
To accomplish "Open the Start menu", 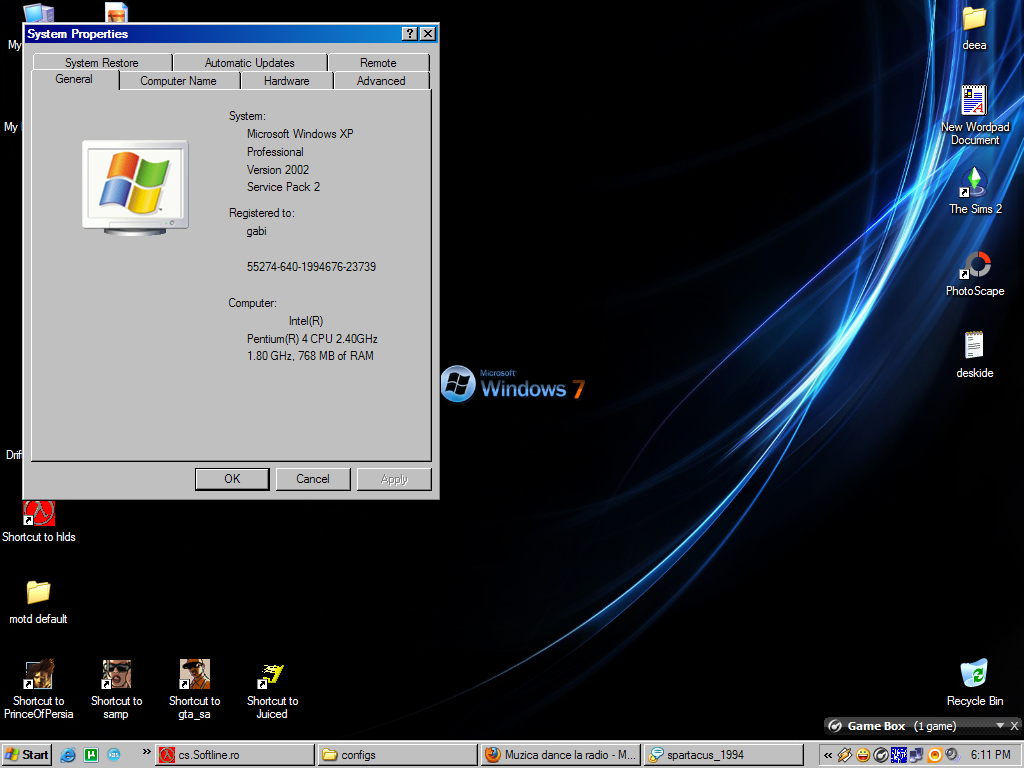I will click(27, 755).
